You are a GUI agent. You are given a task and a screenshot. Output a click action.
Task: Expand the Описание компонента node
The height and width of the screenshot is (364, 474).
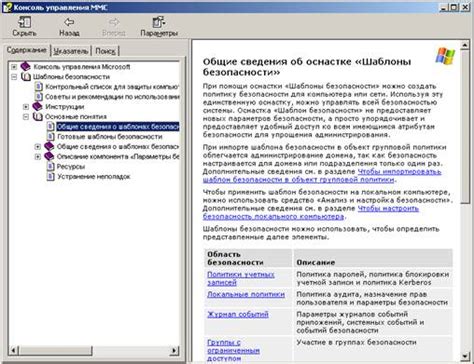click(x=38, y=156)
